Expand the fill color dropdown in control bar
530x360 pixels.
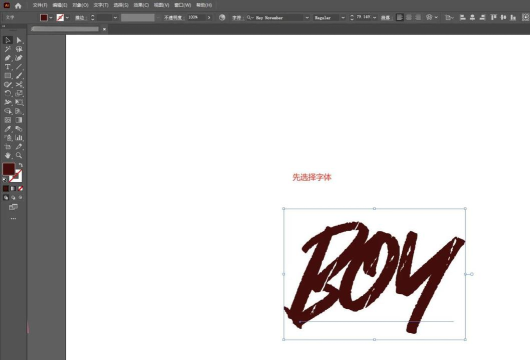[51, 18]
